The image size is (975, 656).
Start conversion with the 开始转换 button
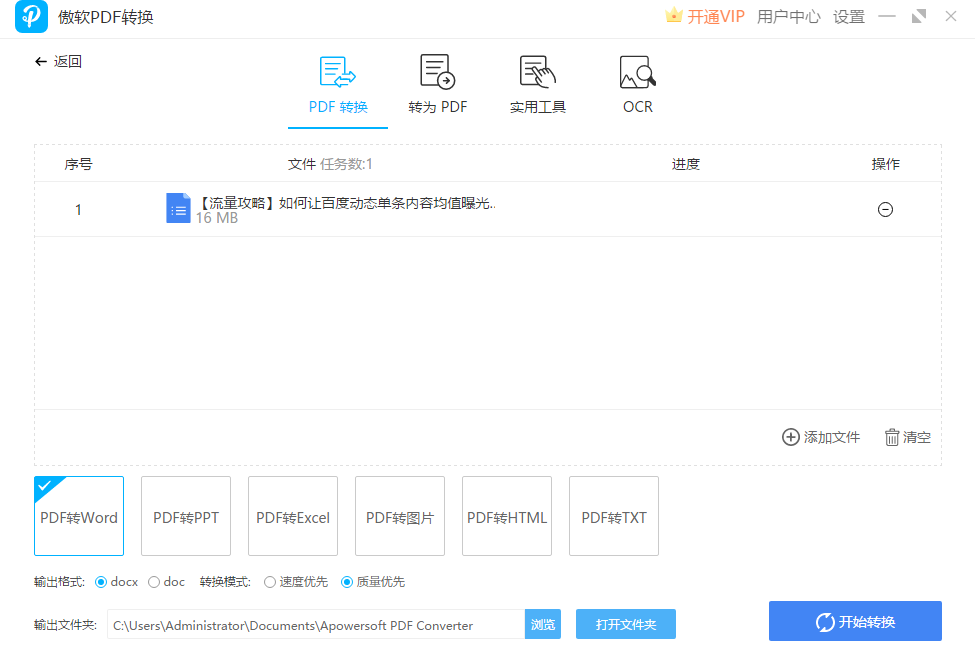click(x=854, y=621)
